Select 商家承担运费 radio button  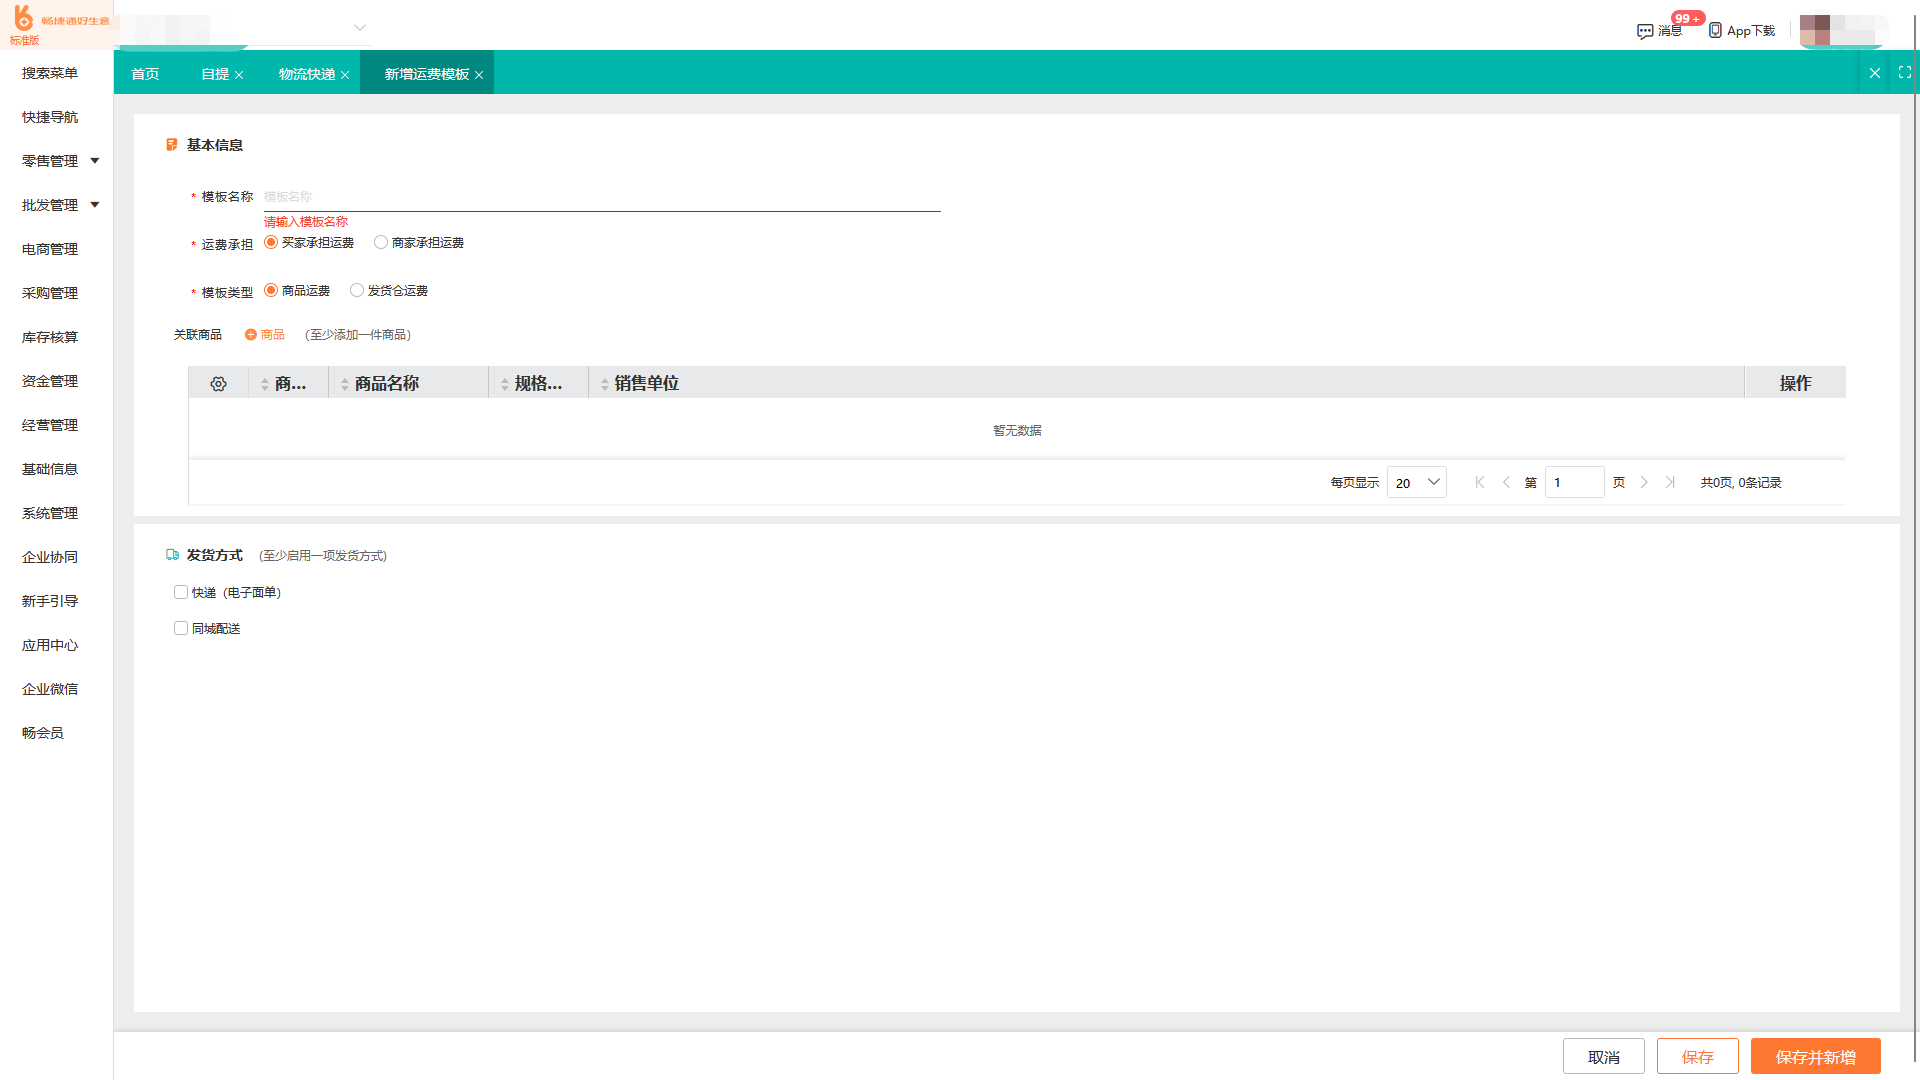pos(378,243)
